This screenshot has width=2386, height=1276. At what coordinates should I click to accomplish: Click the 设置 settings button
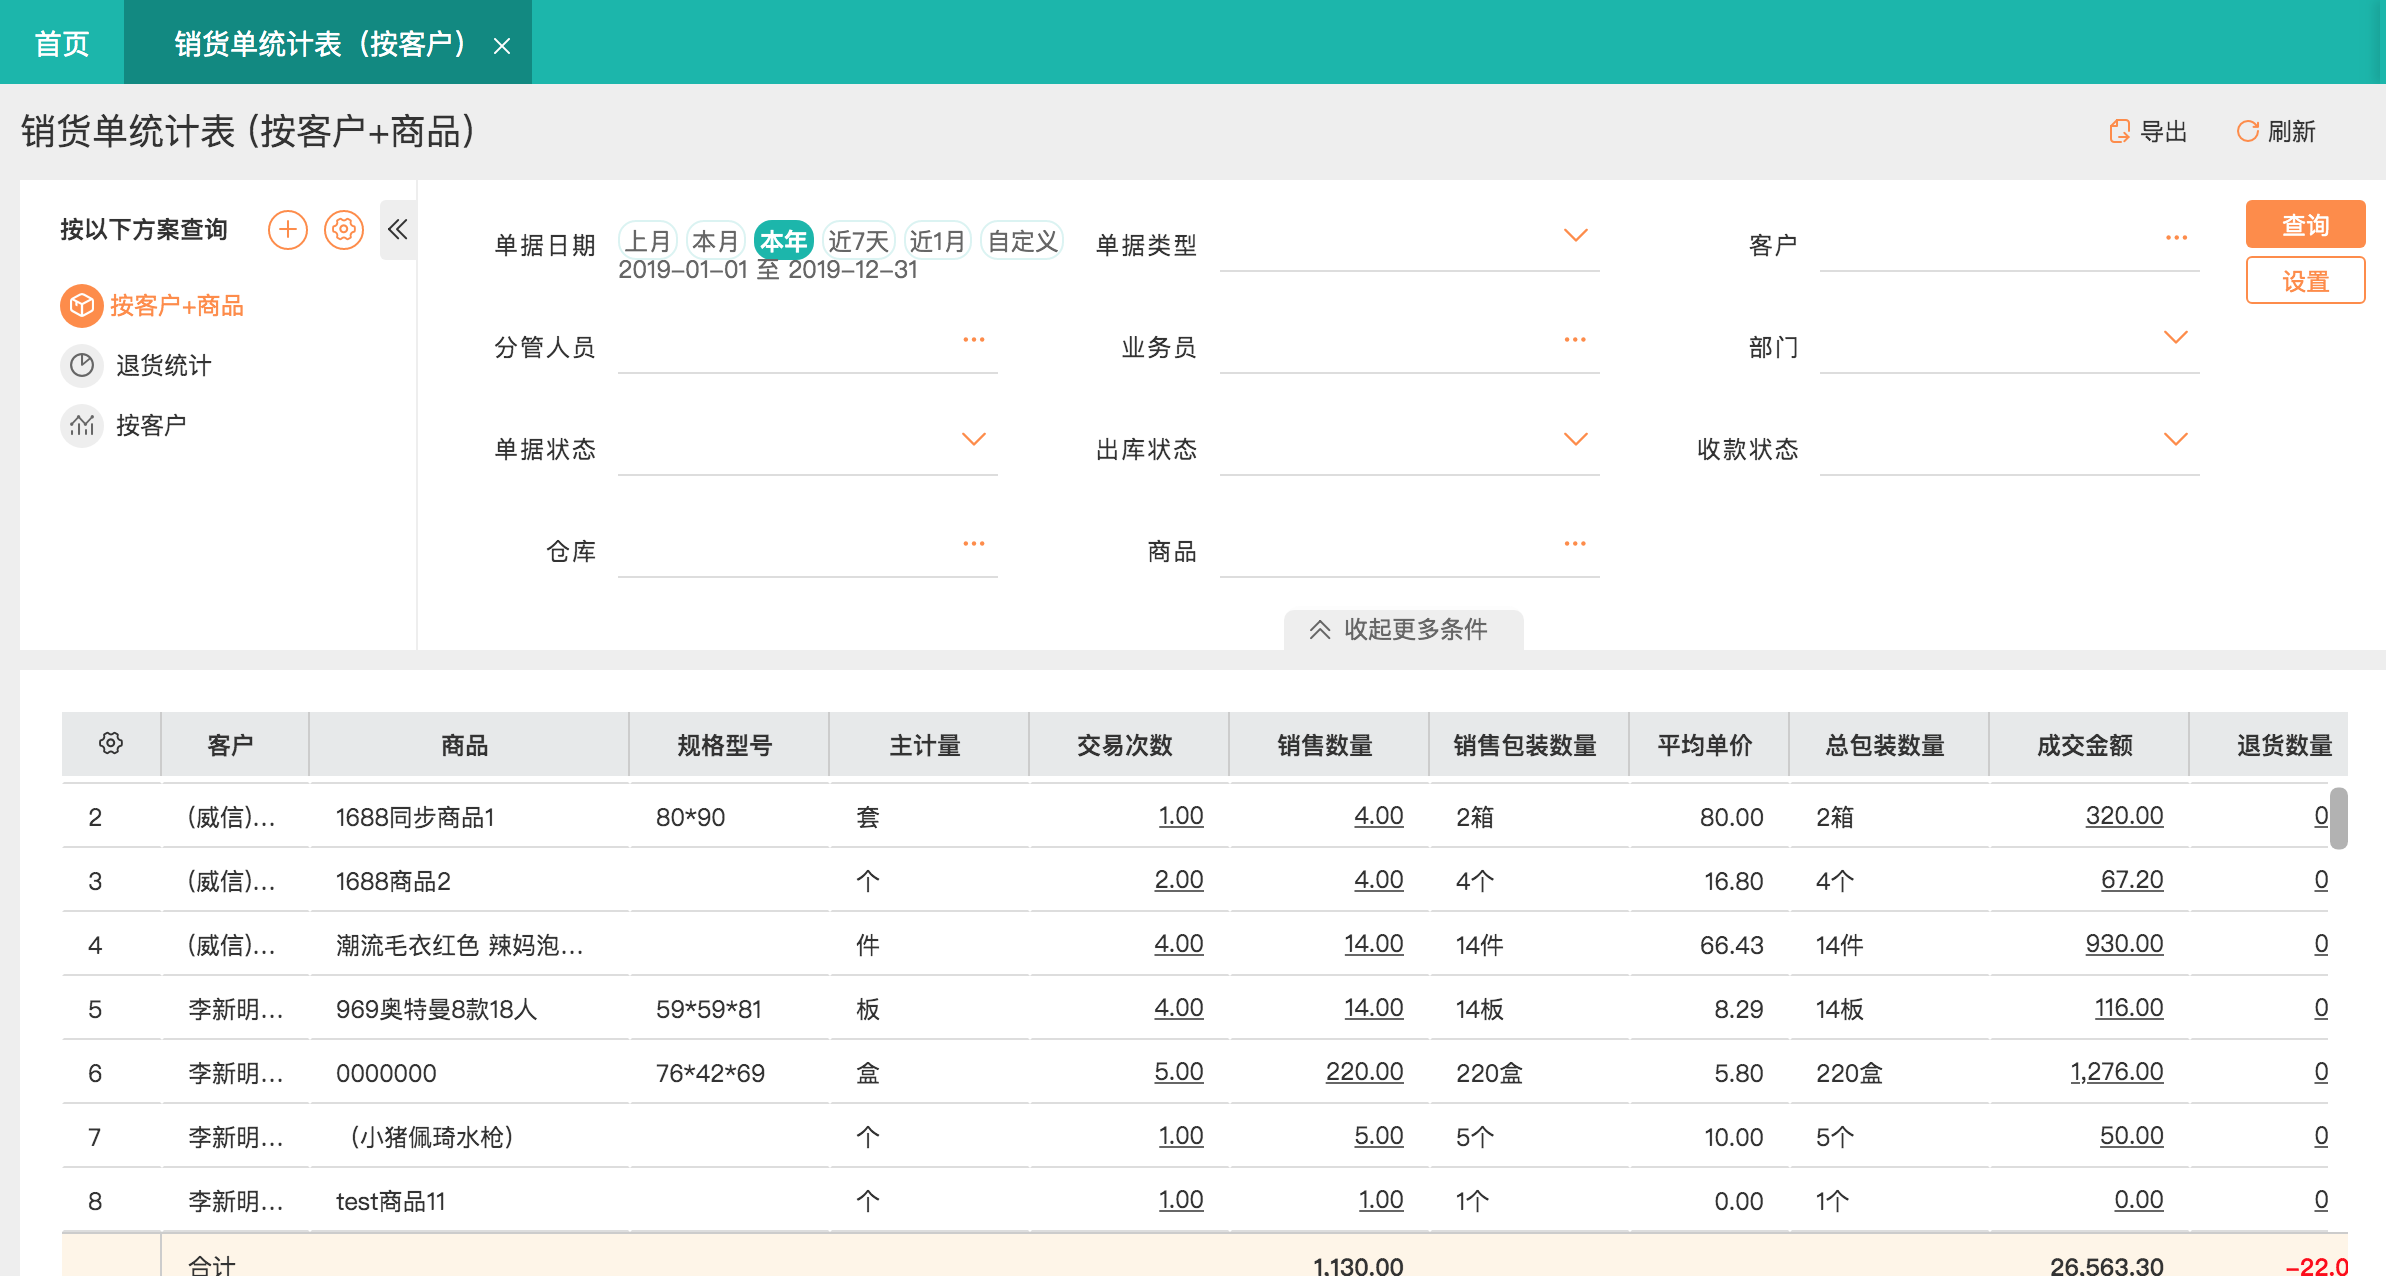2304,284
